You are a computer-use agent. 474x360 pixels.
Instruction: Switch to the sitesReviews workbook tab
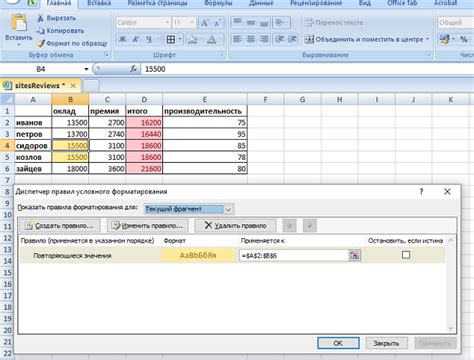37,86
